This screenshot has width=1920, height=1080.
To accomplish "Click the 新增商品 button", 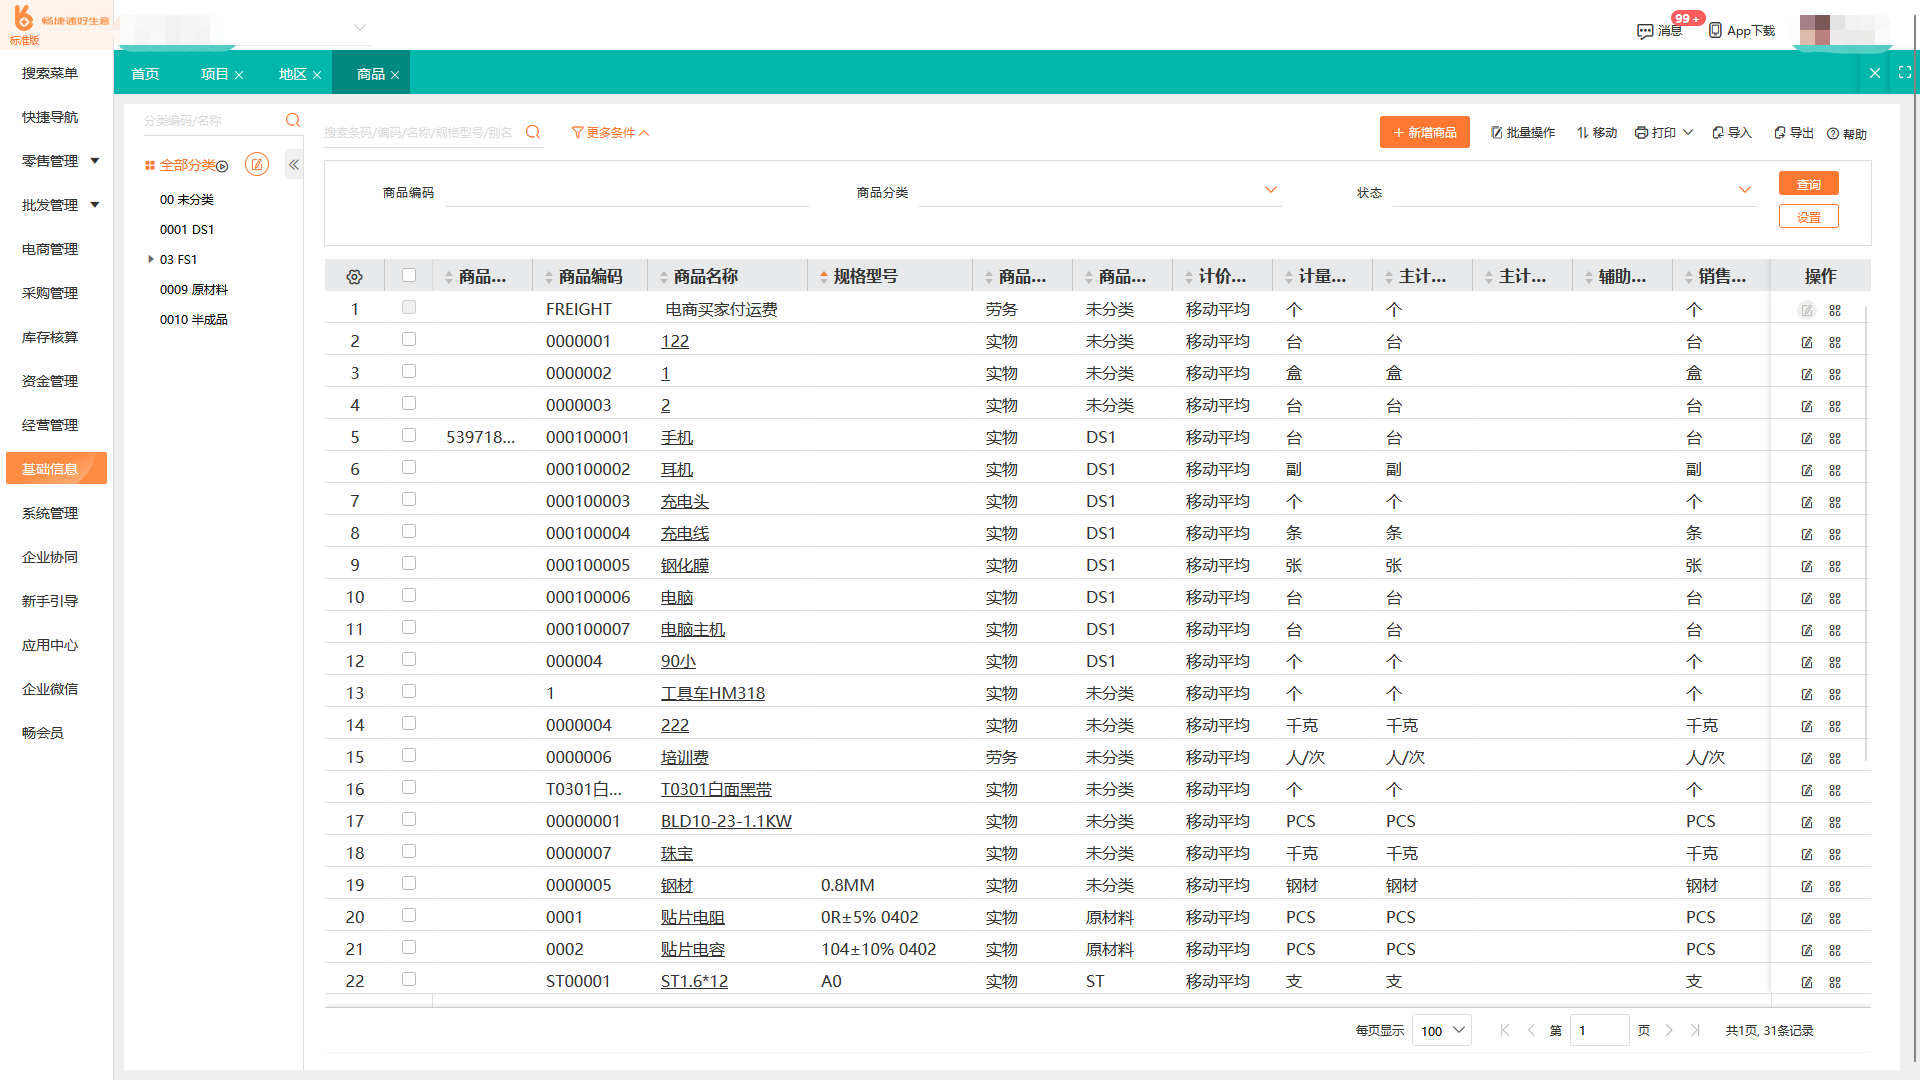I will coord(1423,131).
